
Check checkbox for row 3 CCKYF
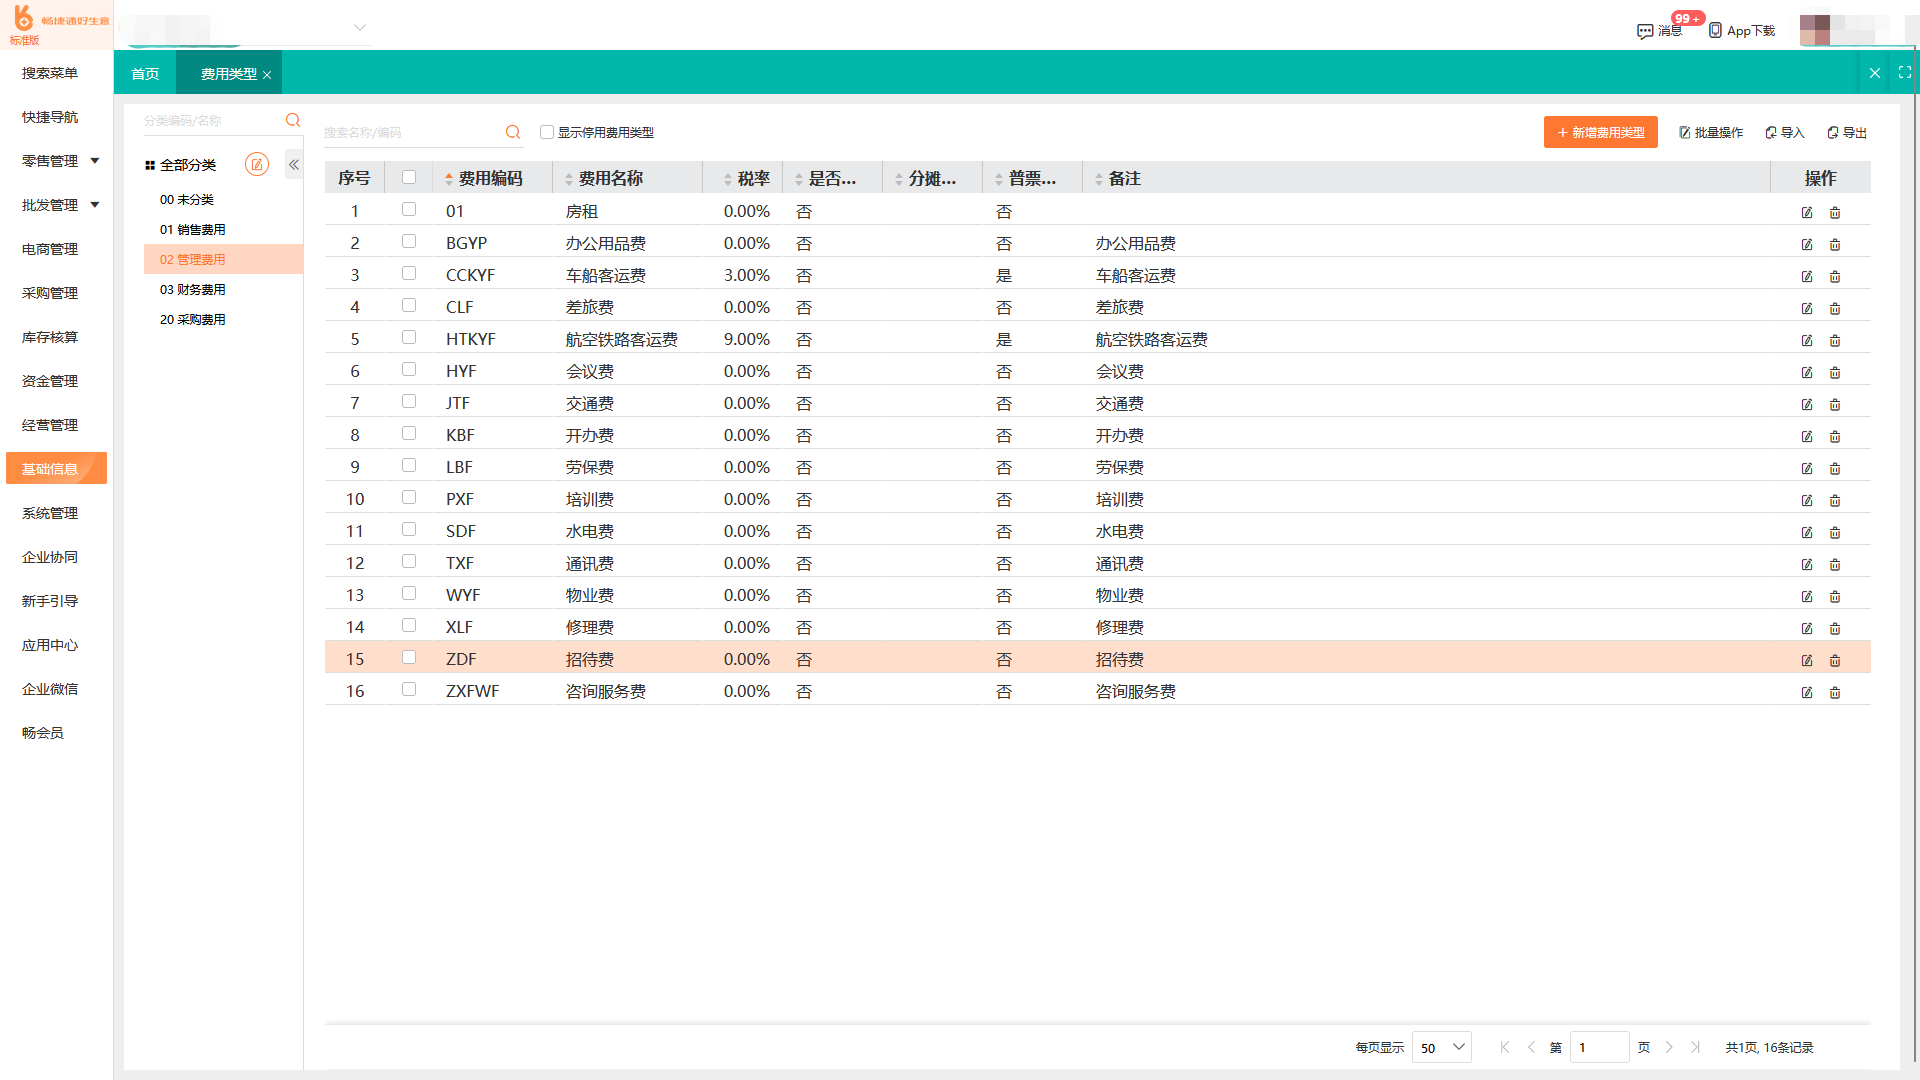click(x=409, y=274)
